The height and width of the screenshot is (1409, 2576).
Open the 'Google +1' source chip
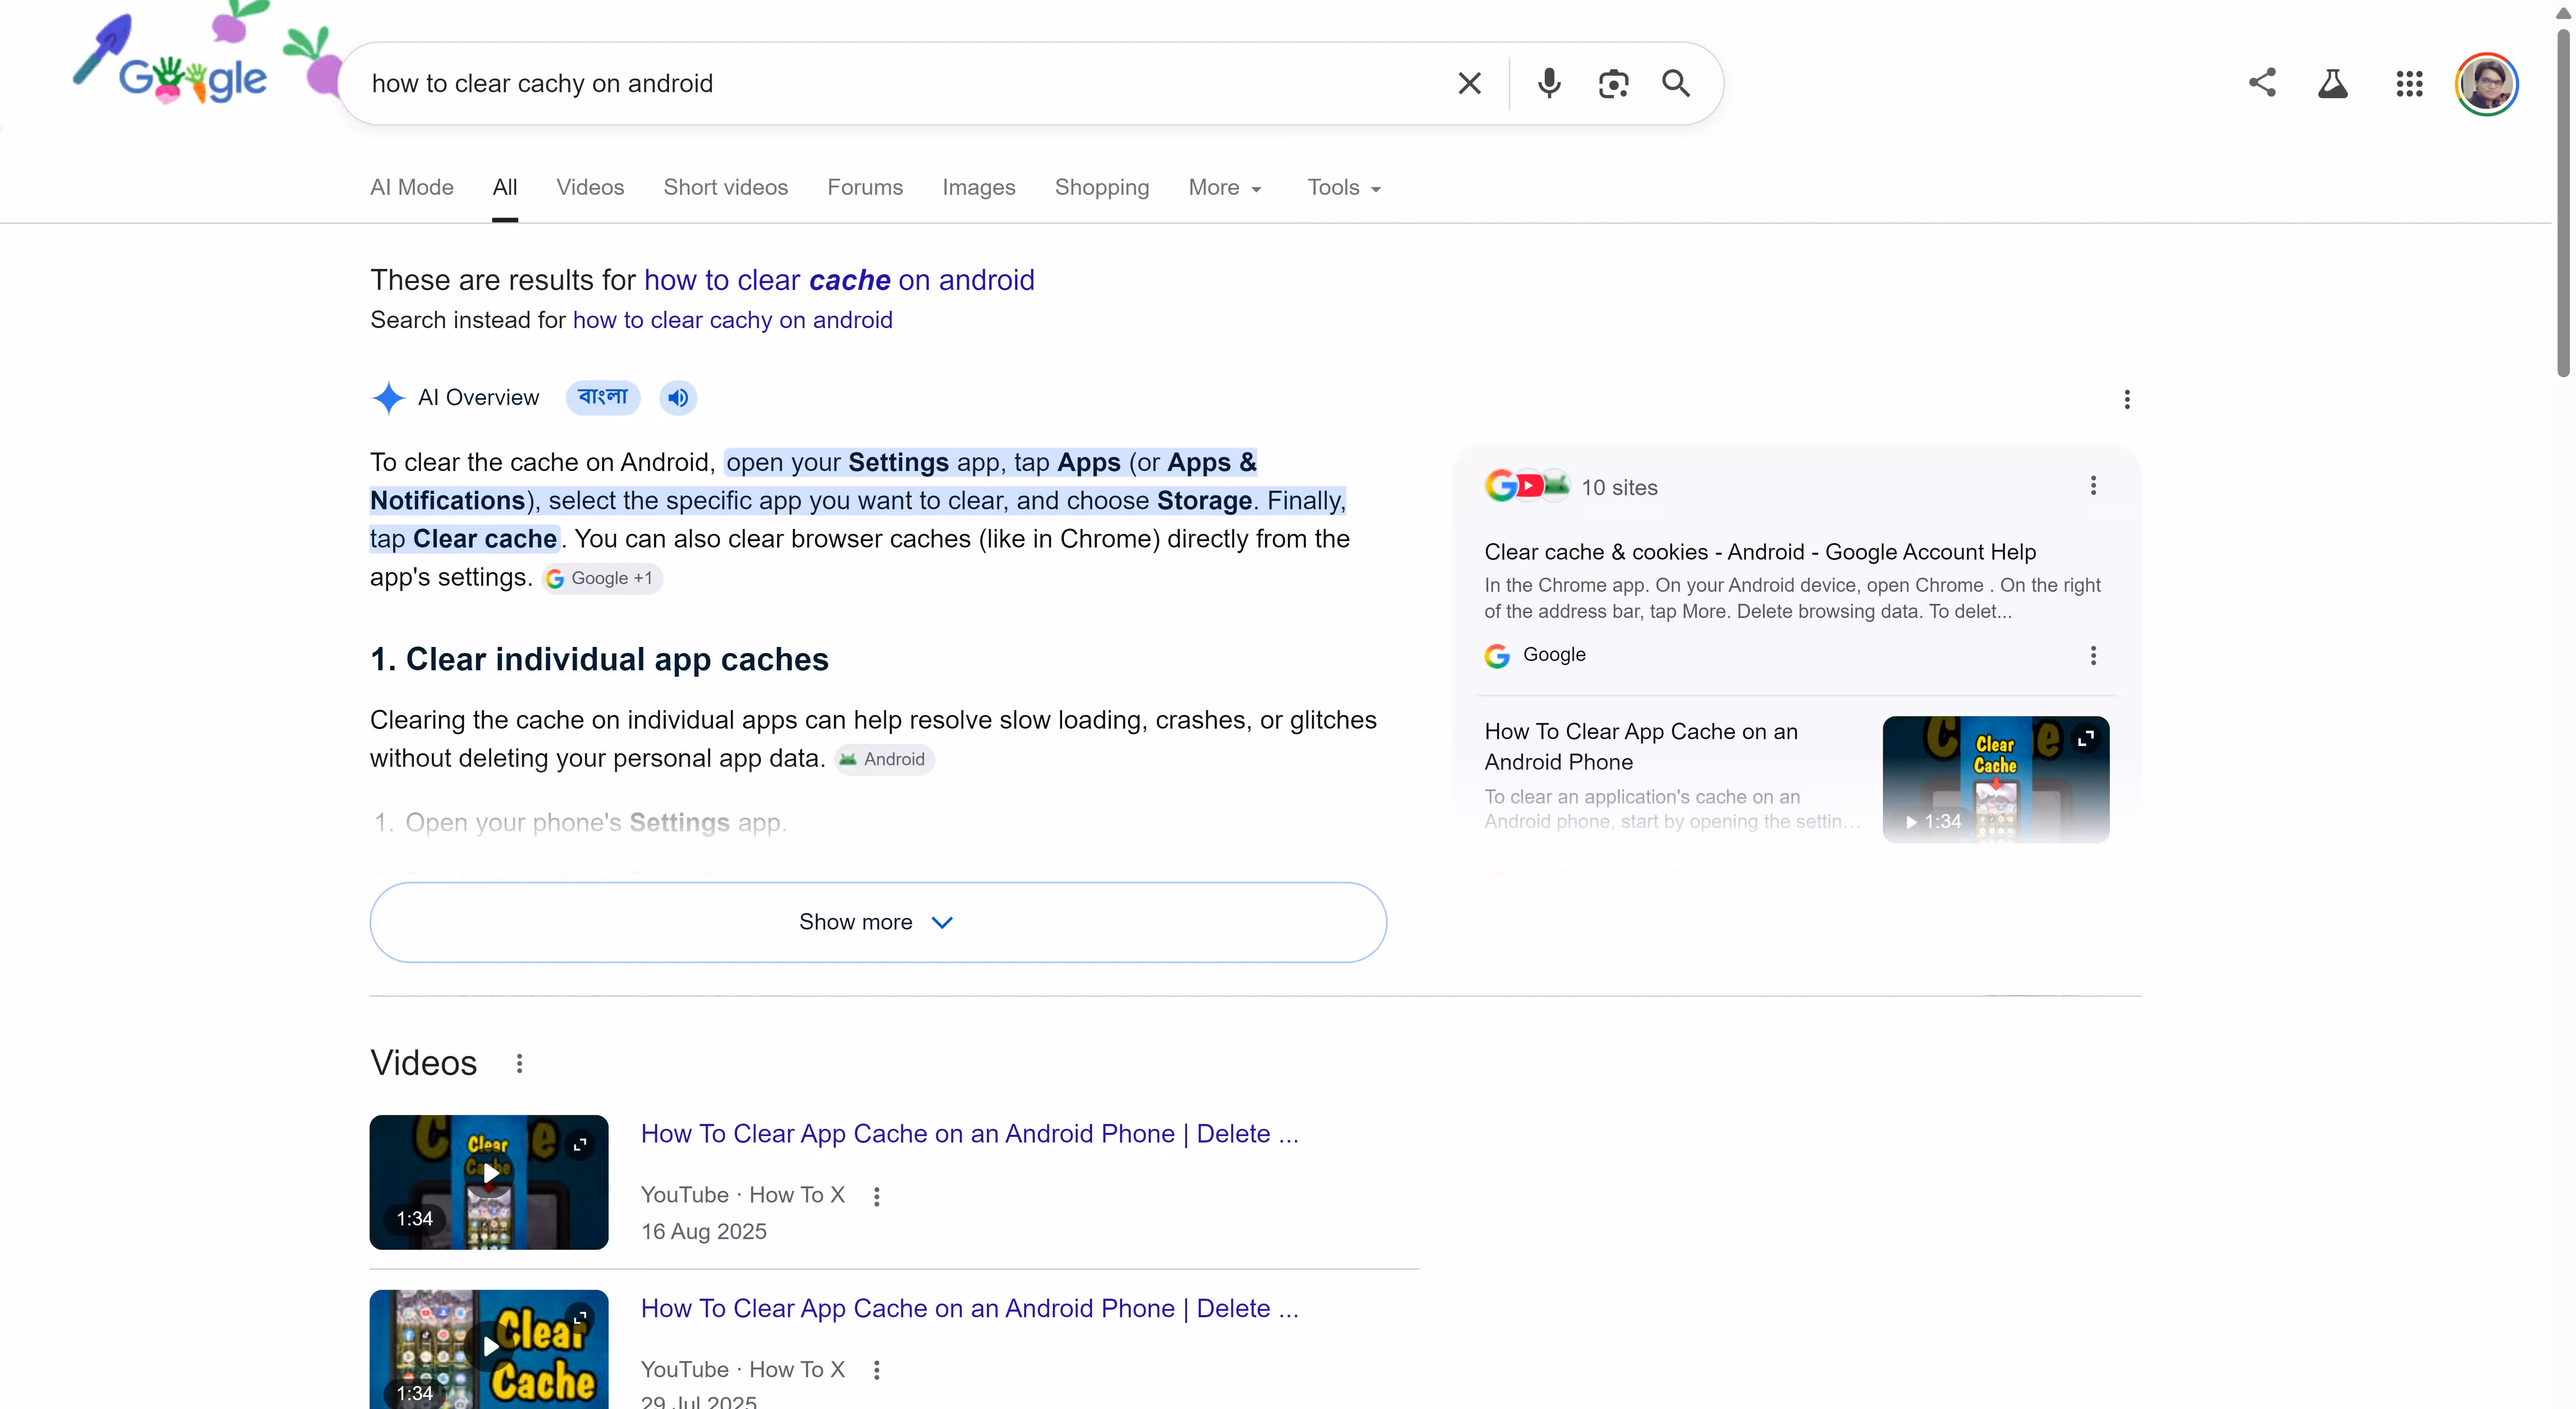pos(602,578)
